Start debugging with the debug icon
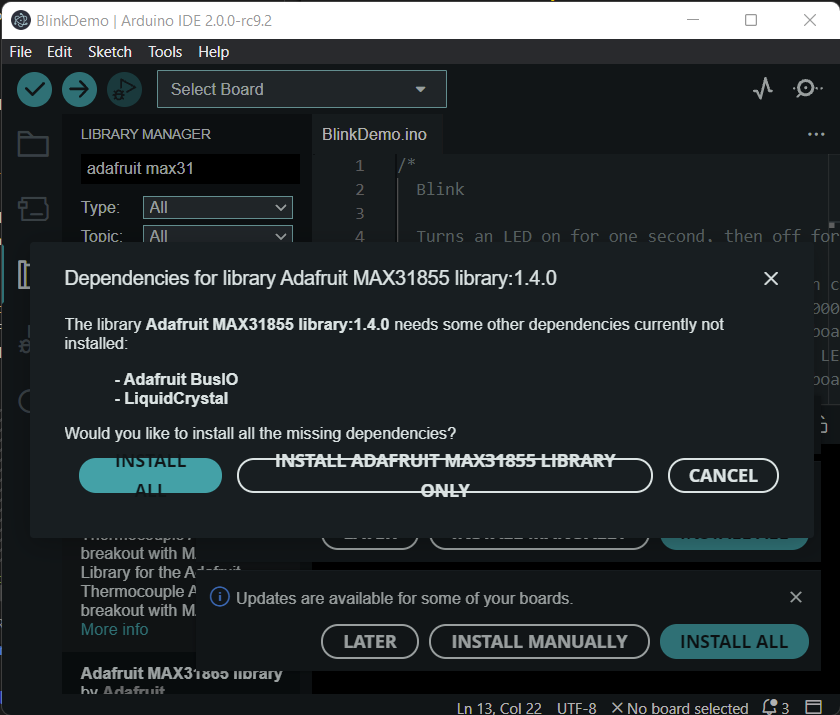 124,89
